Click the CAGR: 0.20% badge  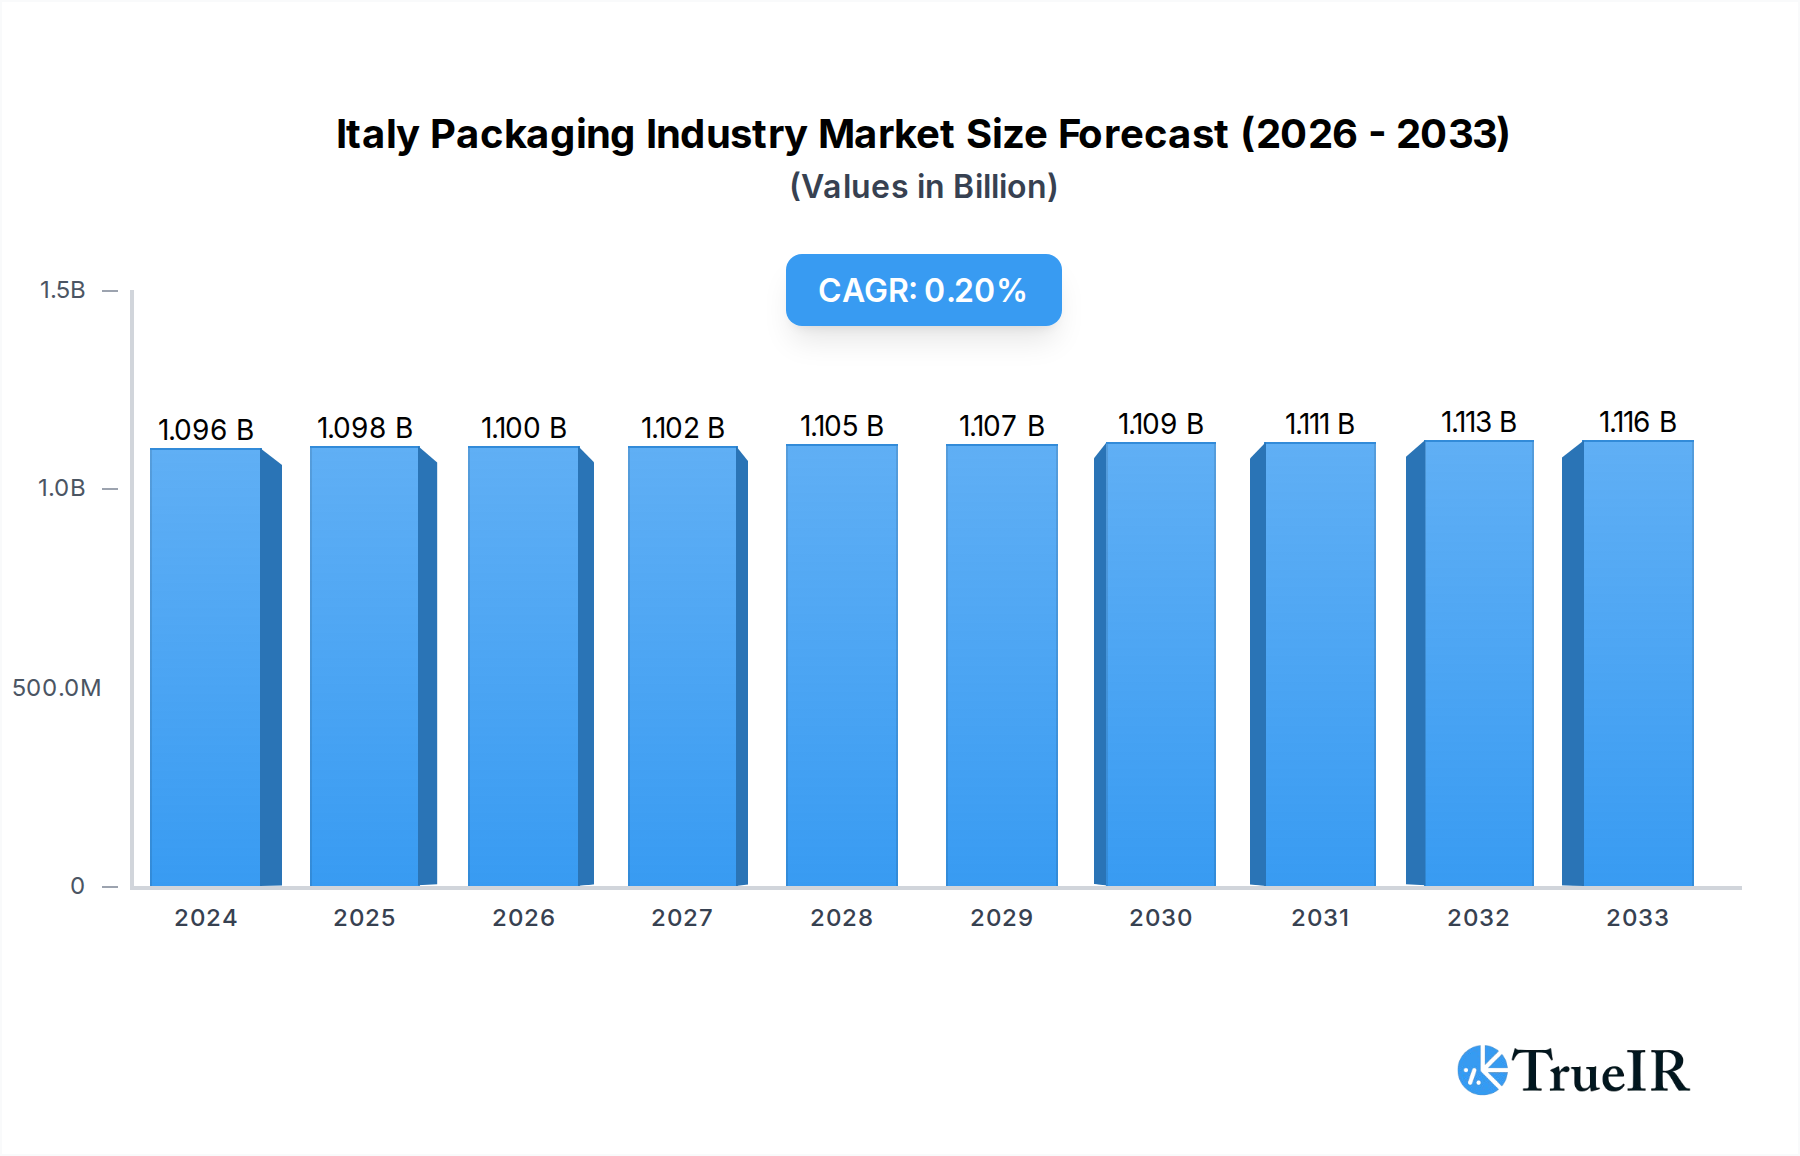tap(922, 290)
